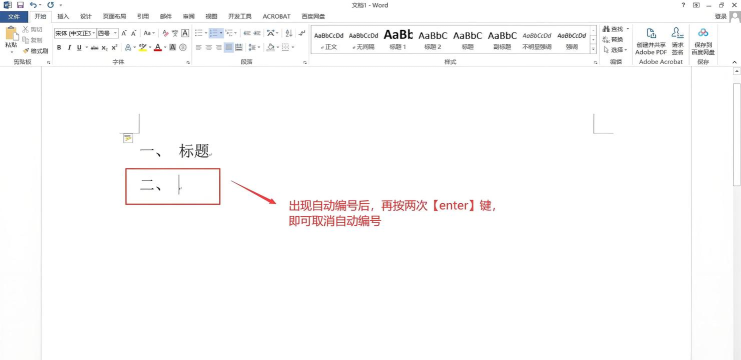This screenshot has width=741, height=360.
Task: Apply paragraph shading fill color
Action: point(271,48)
